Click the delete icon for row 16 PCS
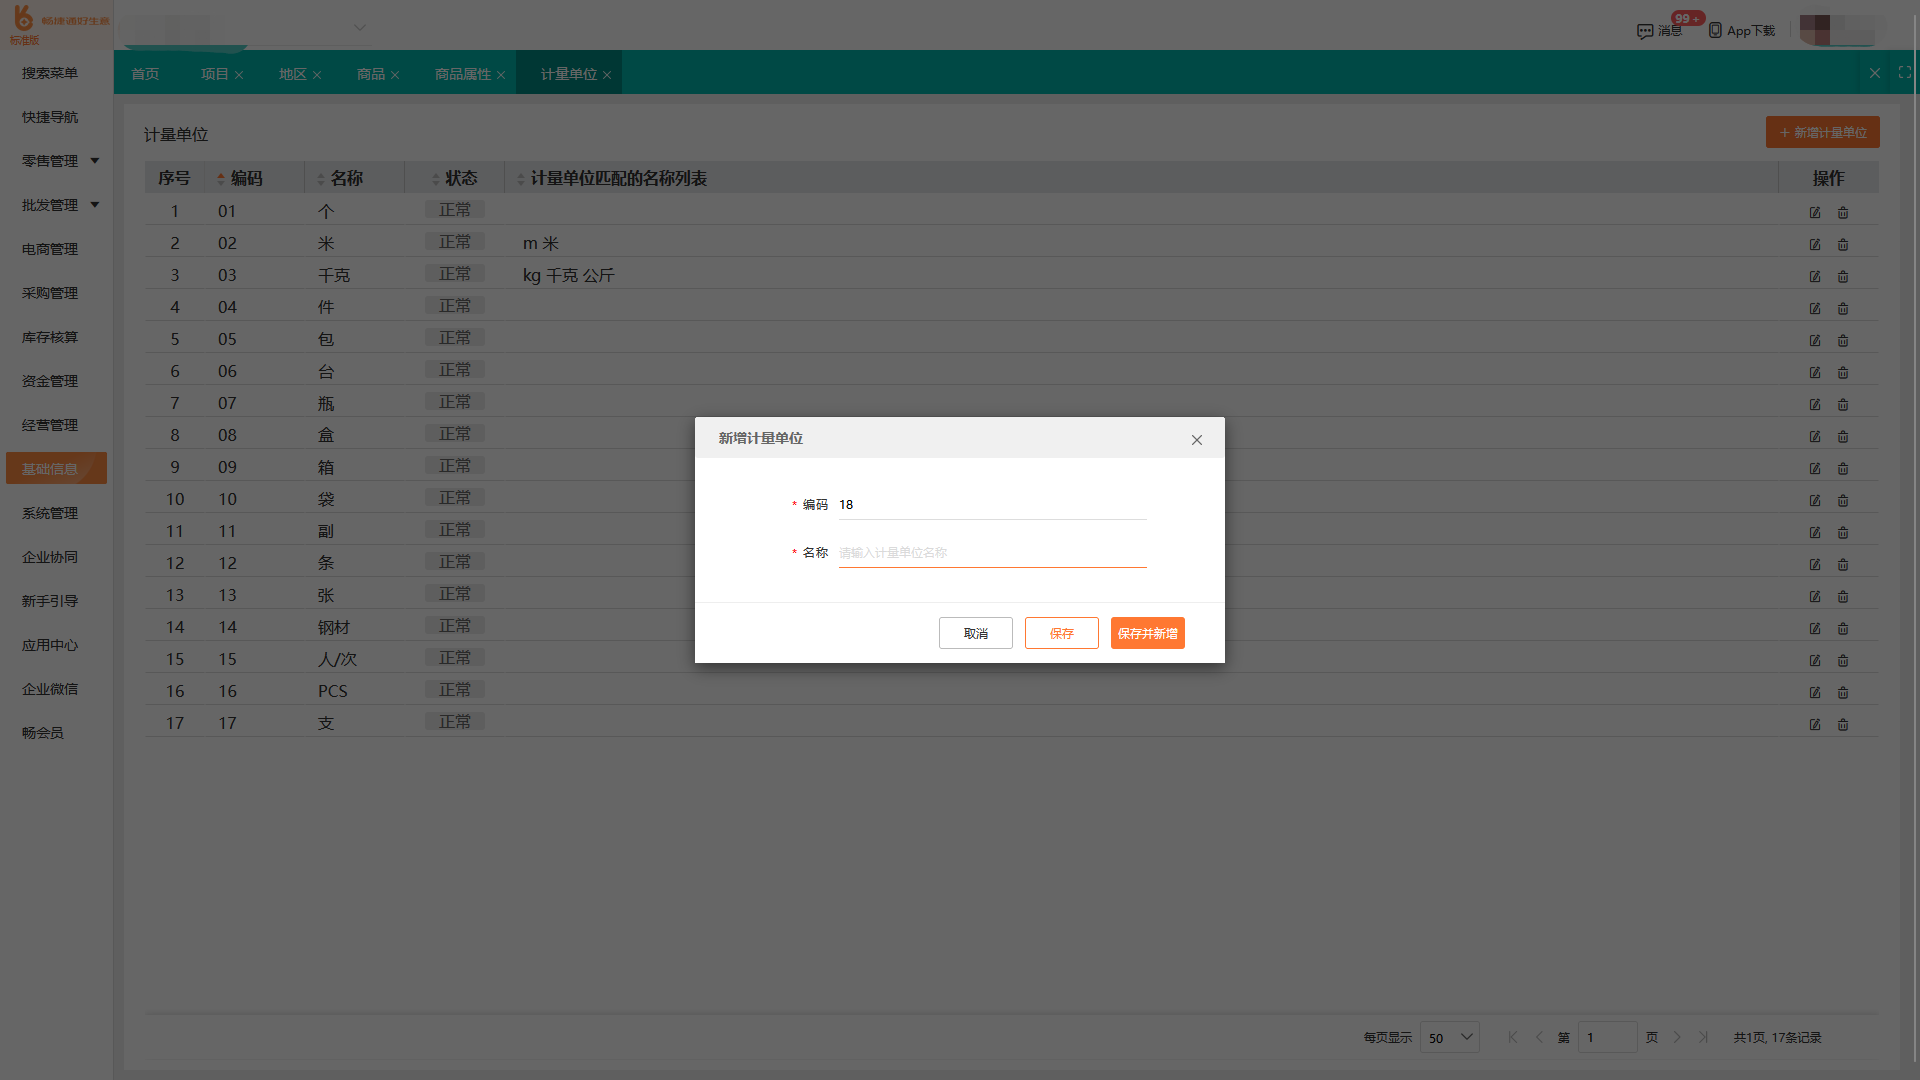Screen dimensions: 1920x1080 (x=1844, y=691)
